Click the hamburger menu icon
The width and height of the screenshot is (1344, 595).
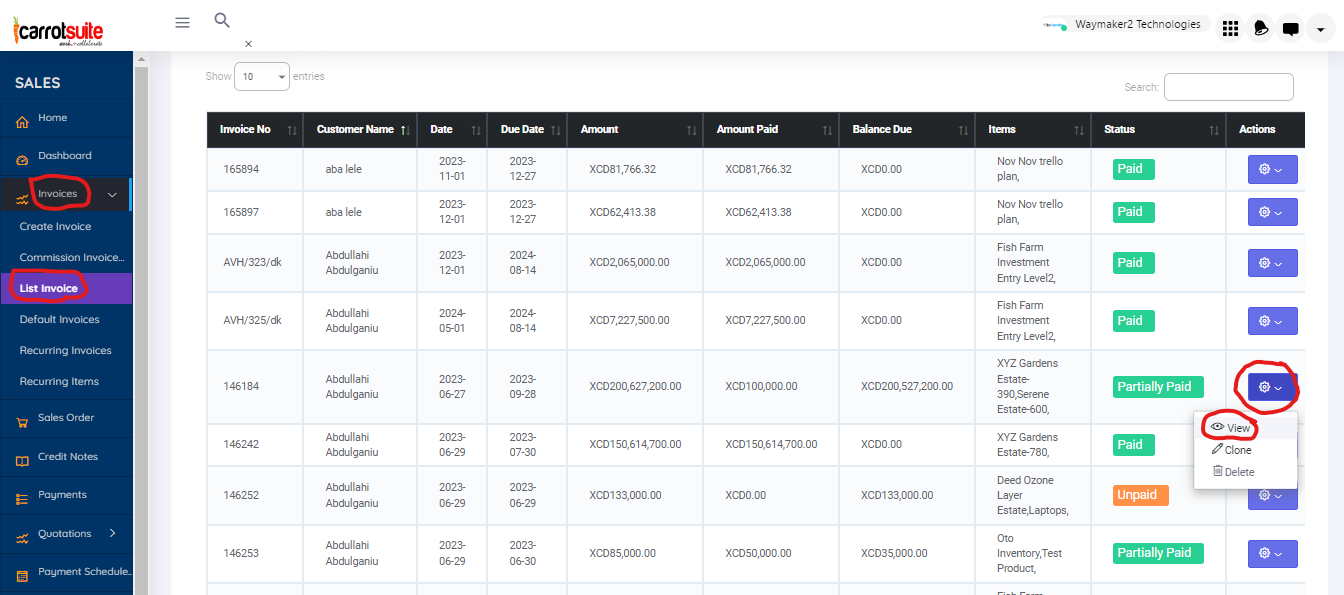click(x=182, y=23)
